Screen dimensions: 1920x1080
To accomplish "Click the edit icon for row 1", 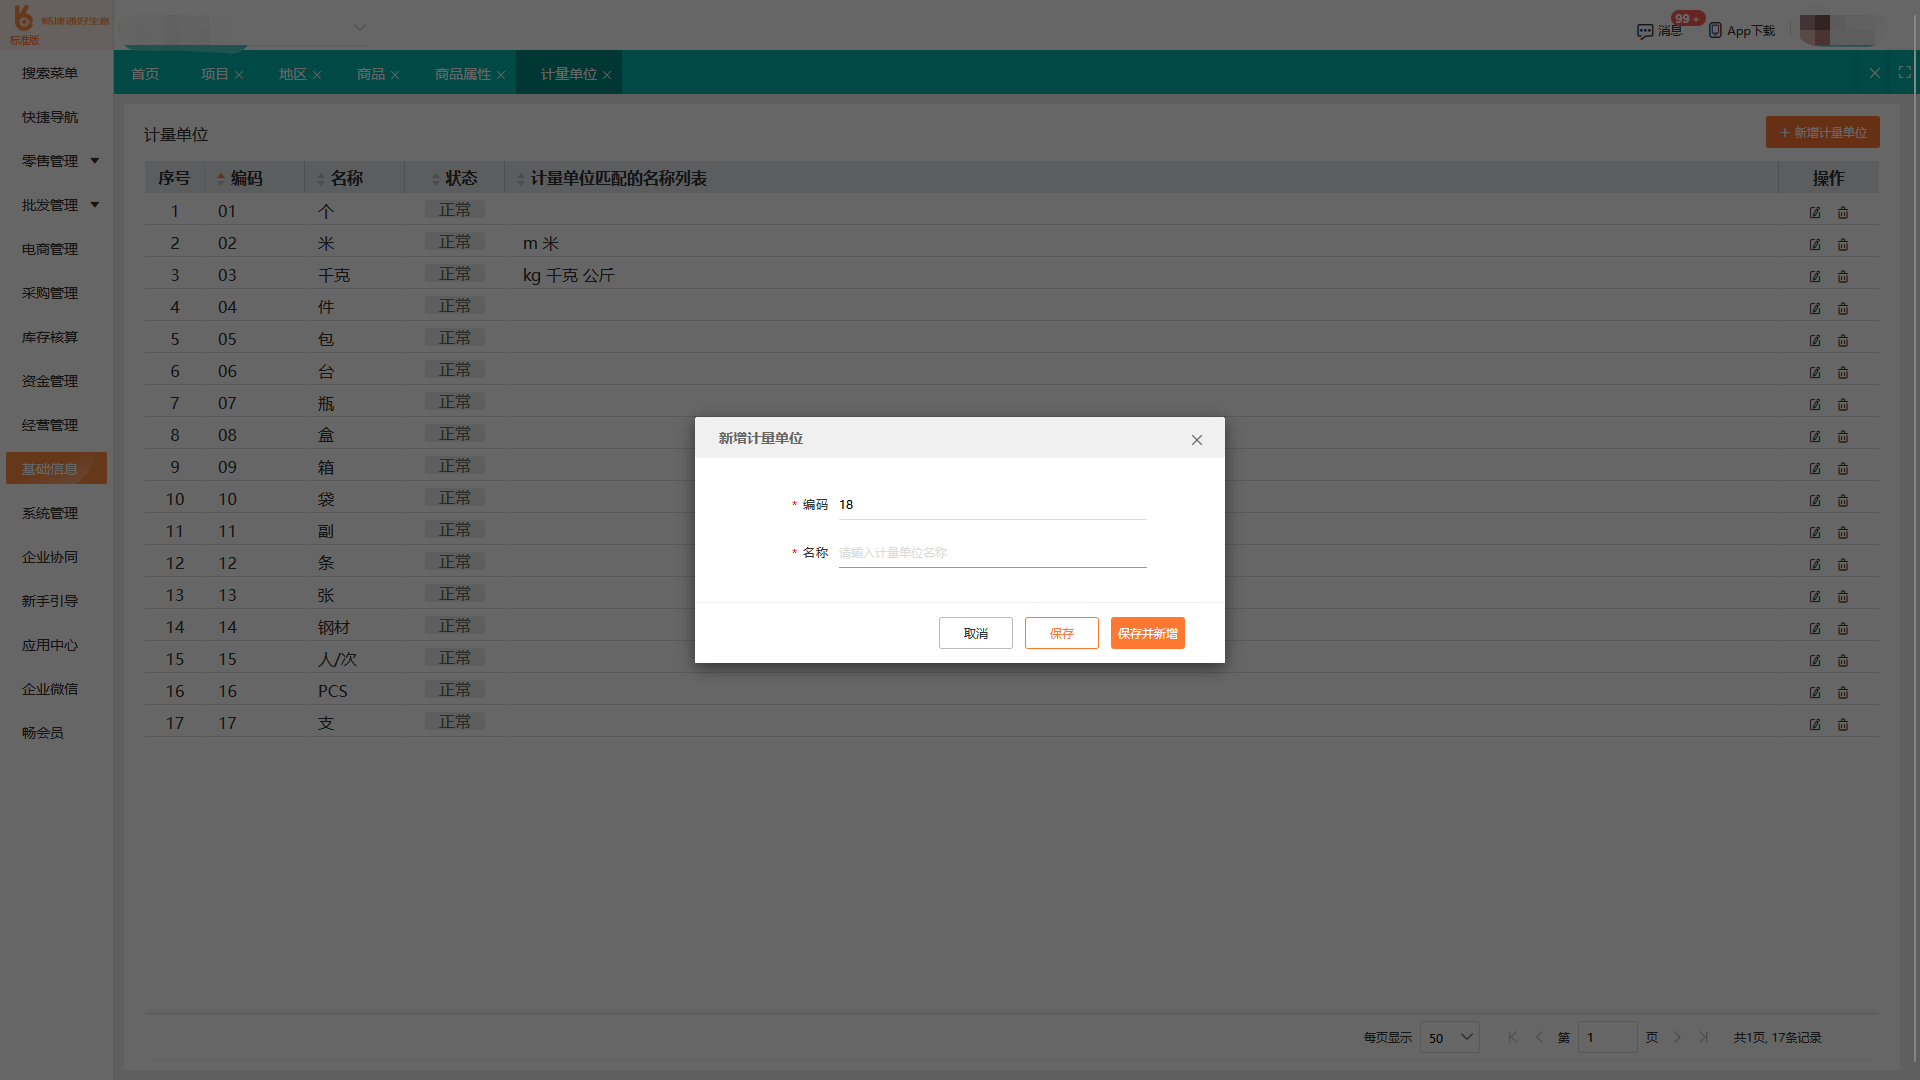I will pos(1815,211).
